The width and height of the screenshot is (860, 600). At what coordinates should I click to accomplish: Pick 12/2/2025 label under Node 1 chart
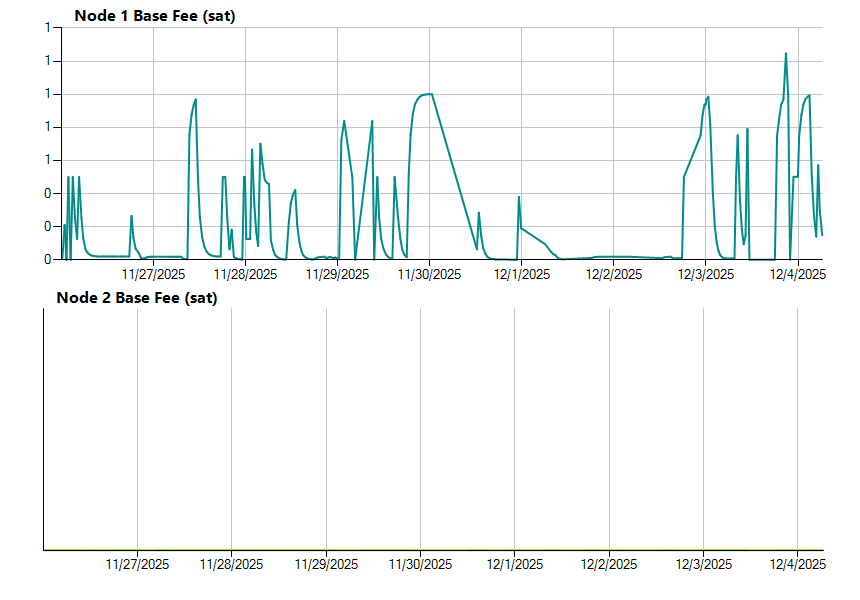click(x=613, y=273)
